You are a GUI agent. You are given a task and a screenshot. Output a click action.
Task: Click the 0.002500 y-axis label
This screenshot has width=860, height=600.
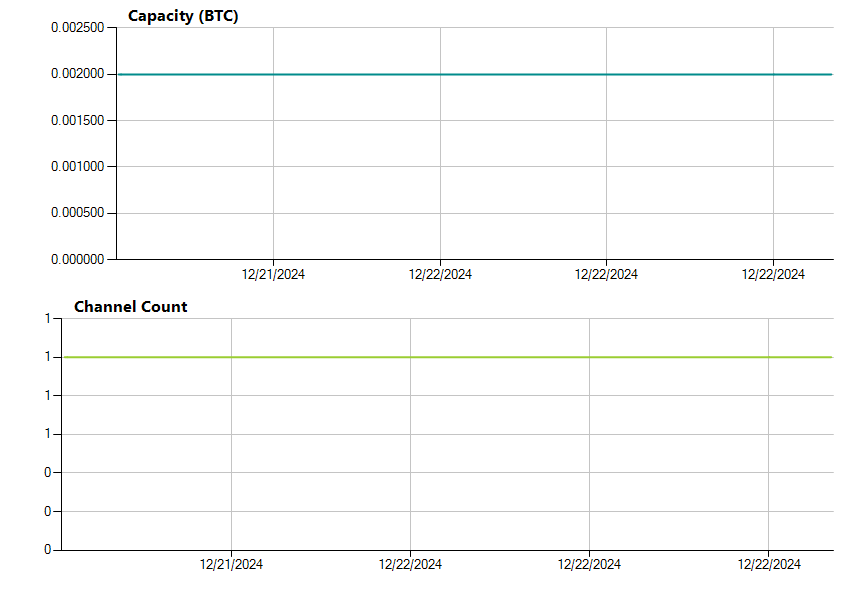(x=77, y=28)
